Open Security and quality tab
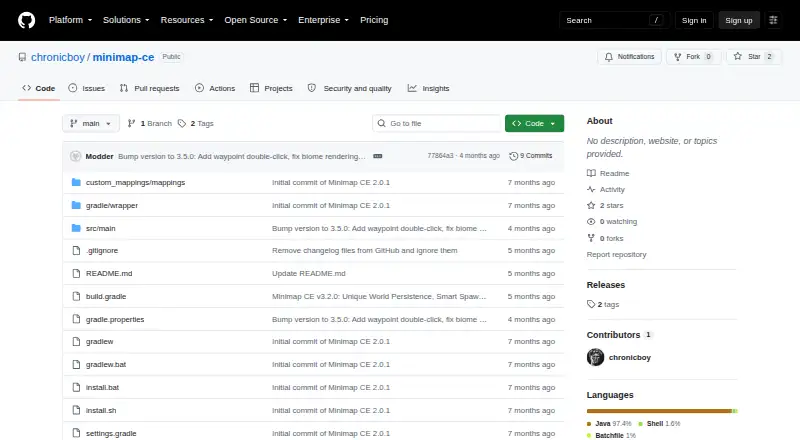Image resolution: width=800 pixels, height=440 pixels. point(349,88)
